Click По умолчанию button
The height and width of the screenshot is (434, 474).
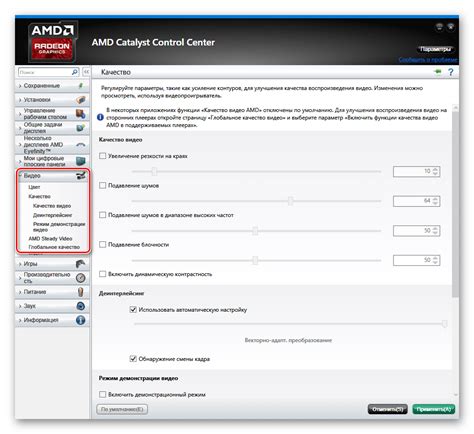click(122, 409)
